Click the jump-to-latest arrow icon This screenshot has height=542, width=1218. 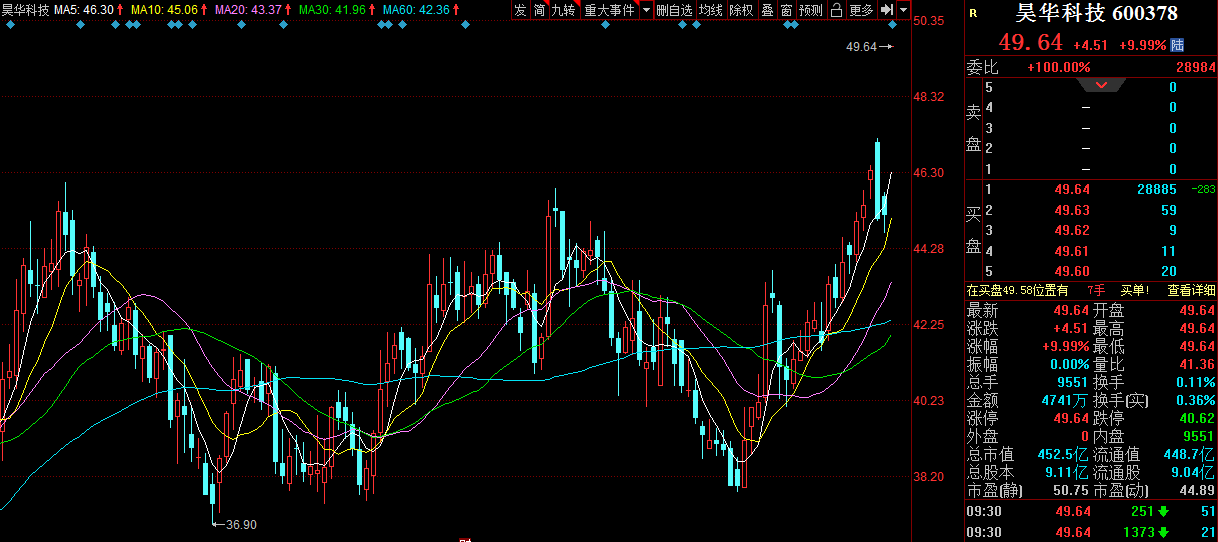(886, 10)
